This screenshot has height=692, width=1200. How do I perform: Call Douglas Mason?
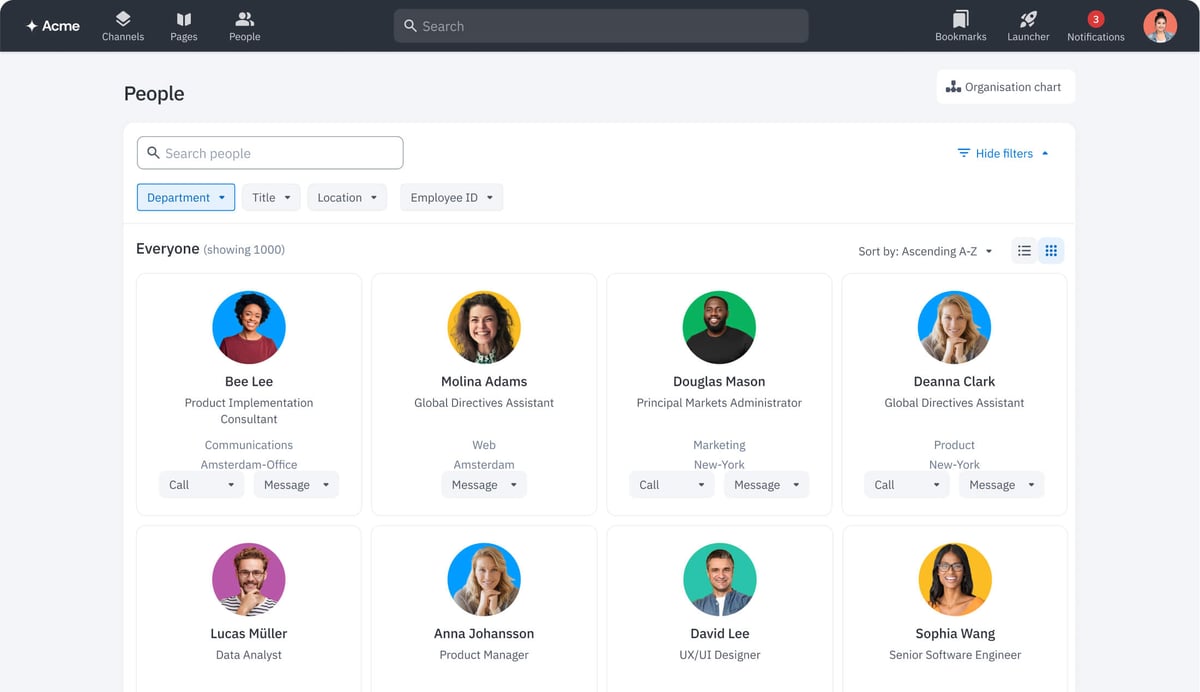click(662, 484)
